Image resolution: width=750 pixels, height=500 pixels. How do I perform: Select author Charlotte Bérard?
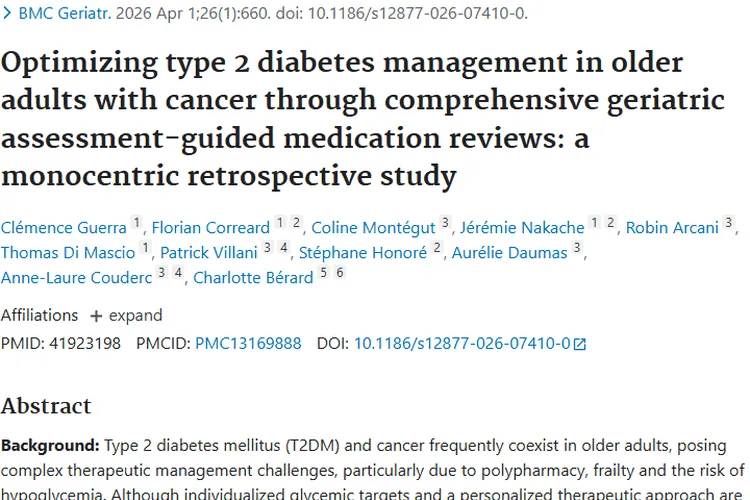pos(254,278)
